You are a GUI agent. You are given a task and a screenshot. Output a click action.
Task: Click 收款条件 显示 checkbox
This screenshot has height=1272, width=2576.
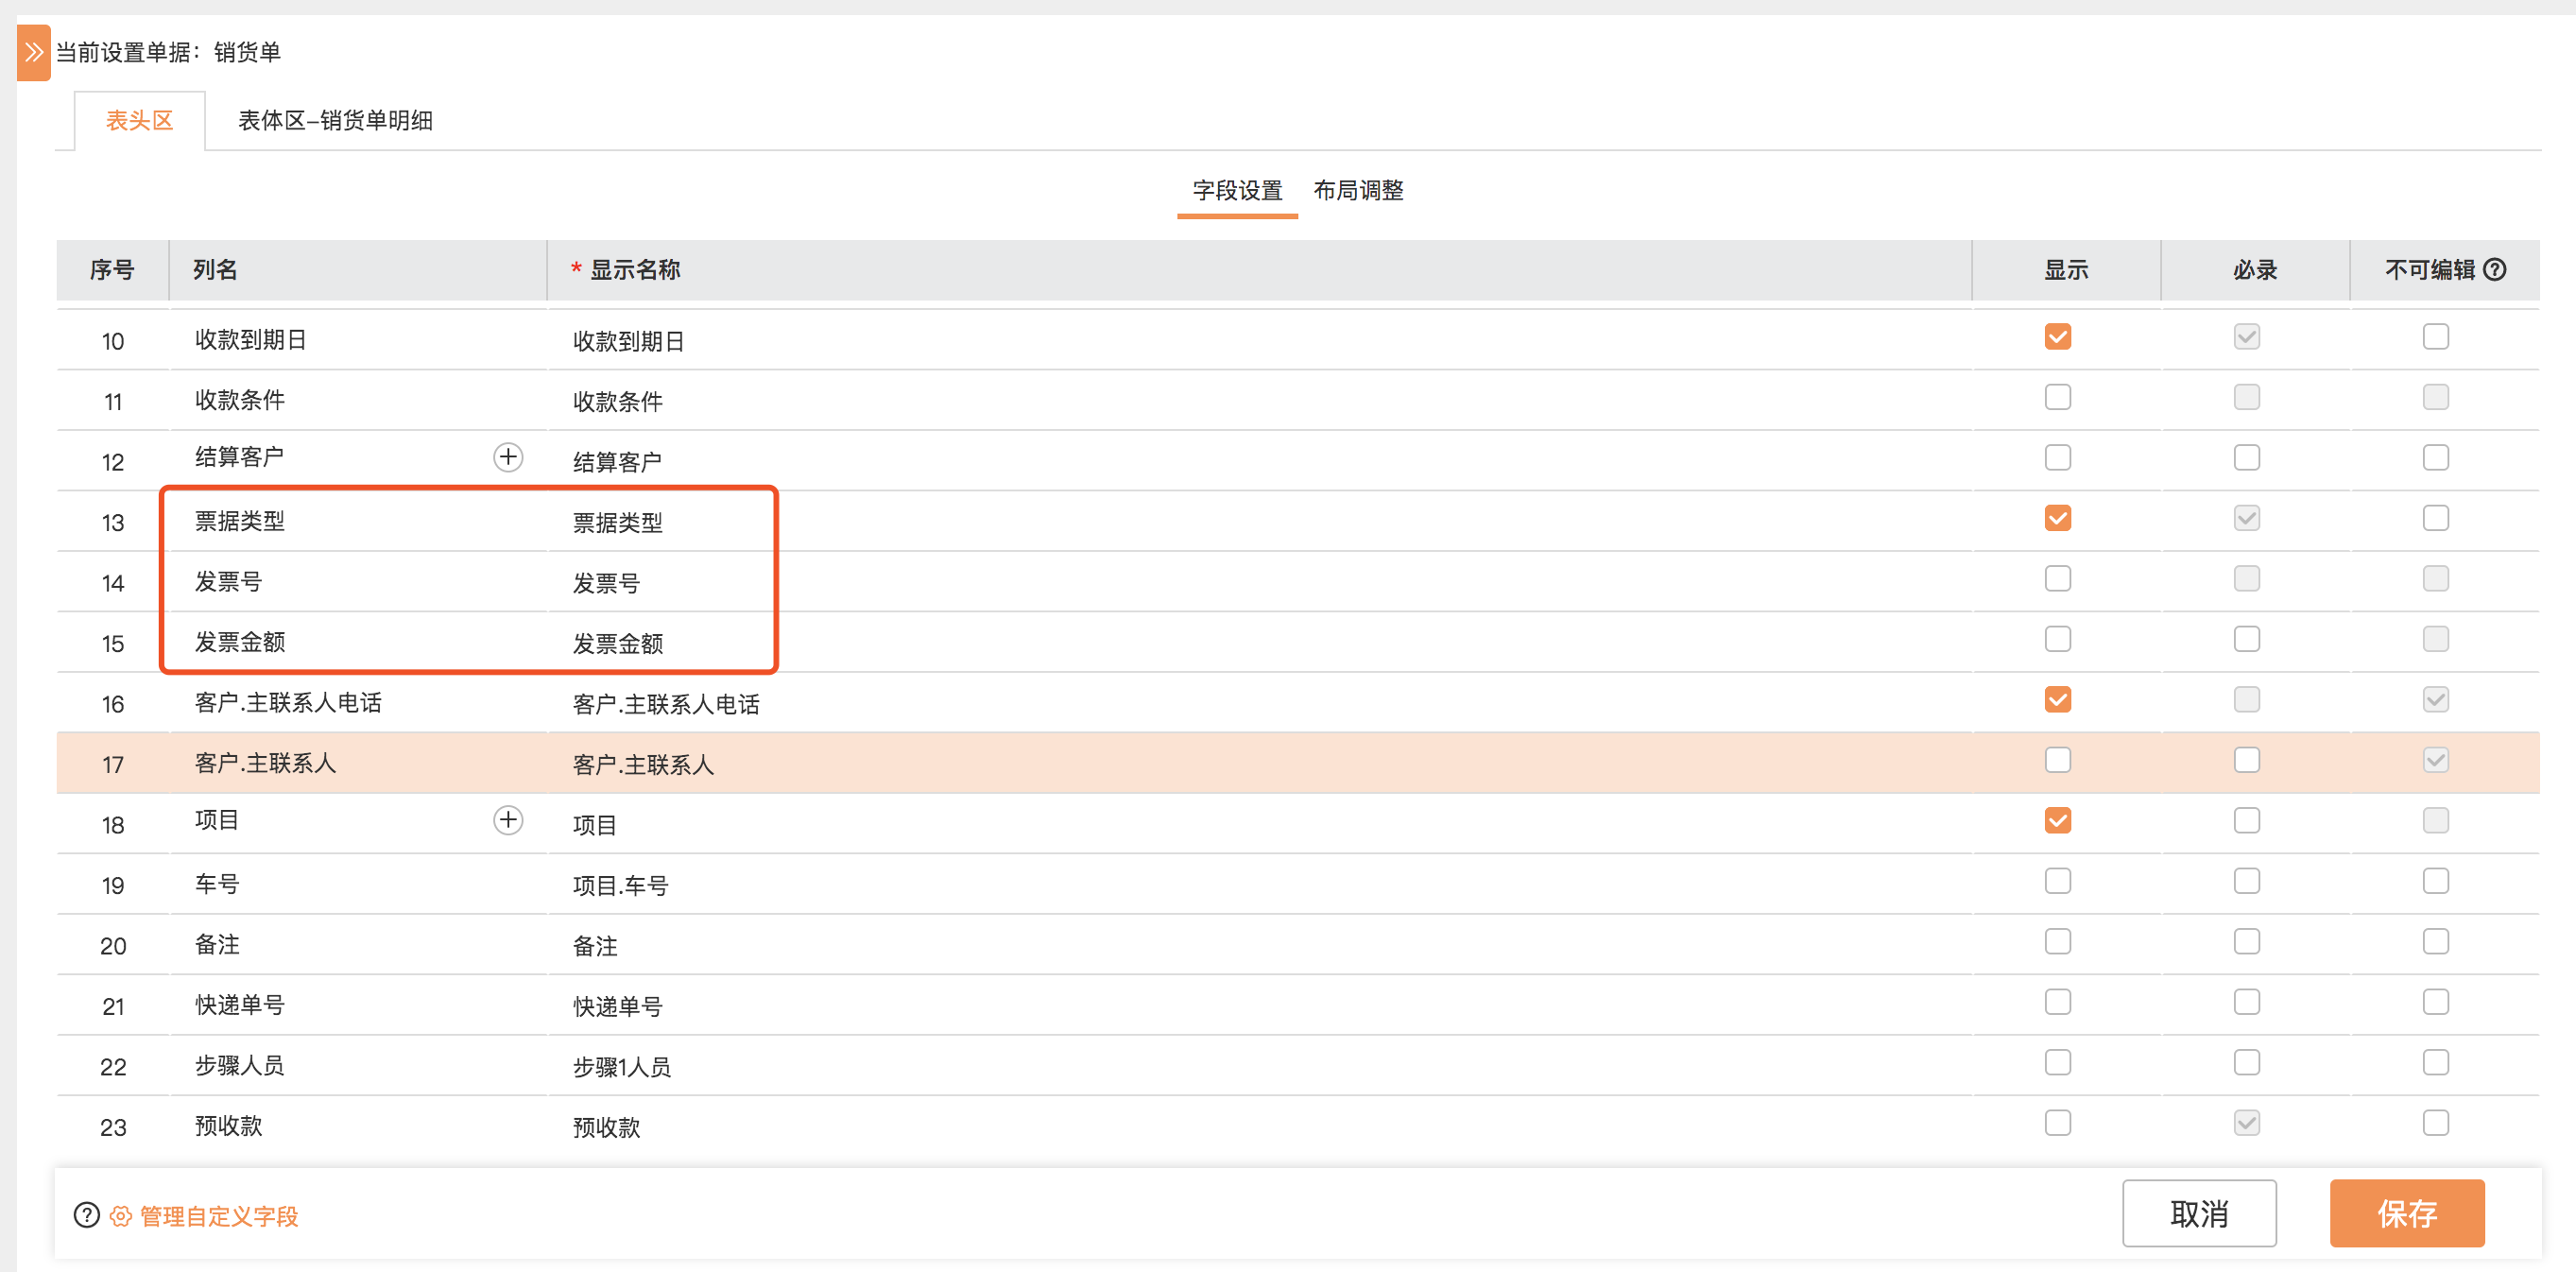click(2058, 396)
